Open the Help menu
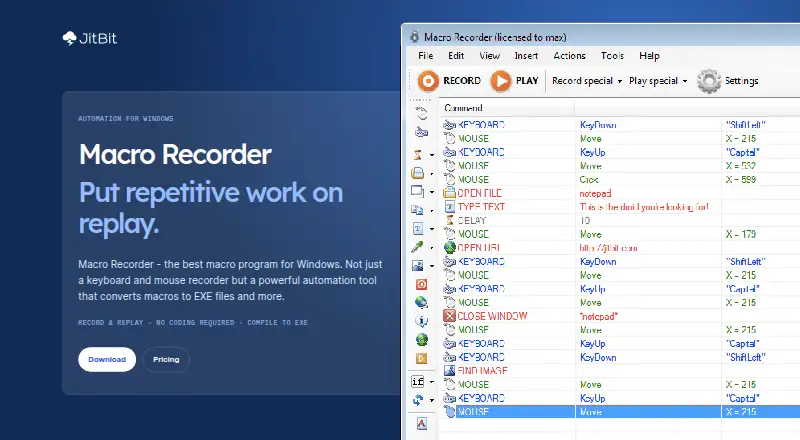 tap(649, 56)
